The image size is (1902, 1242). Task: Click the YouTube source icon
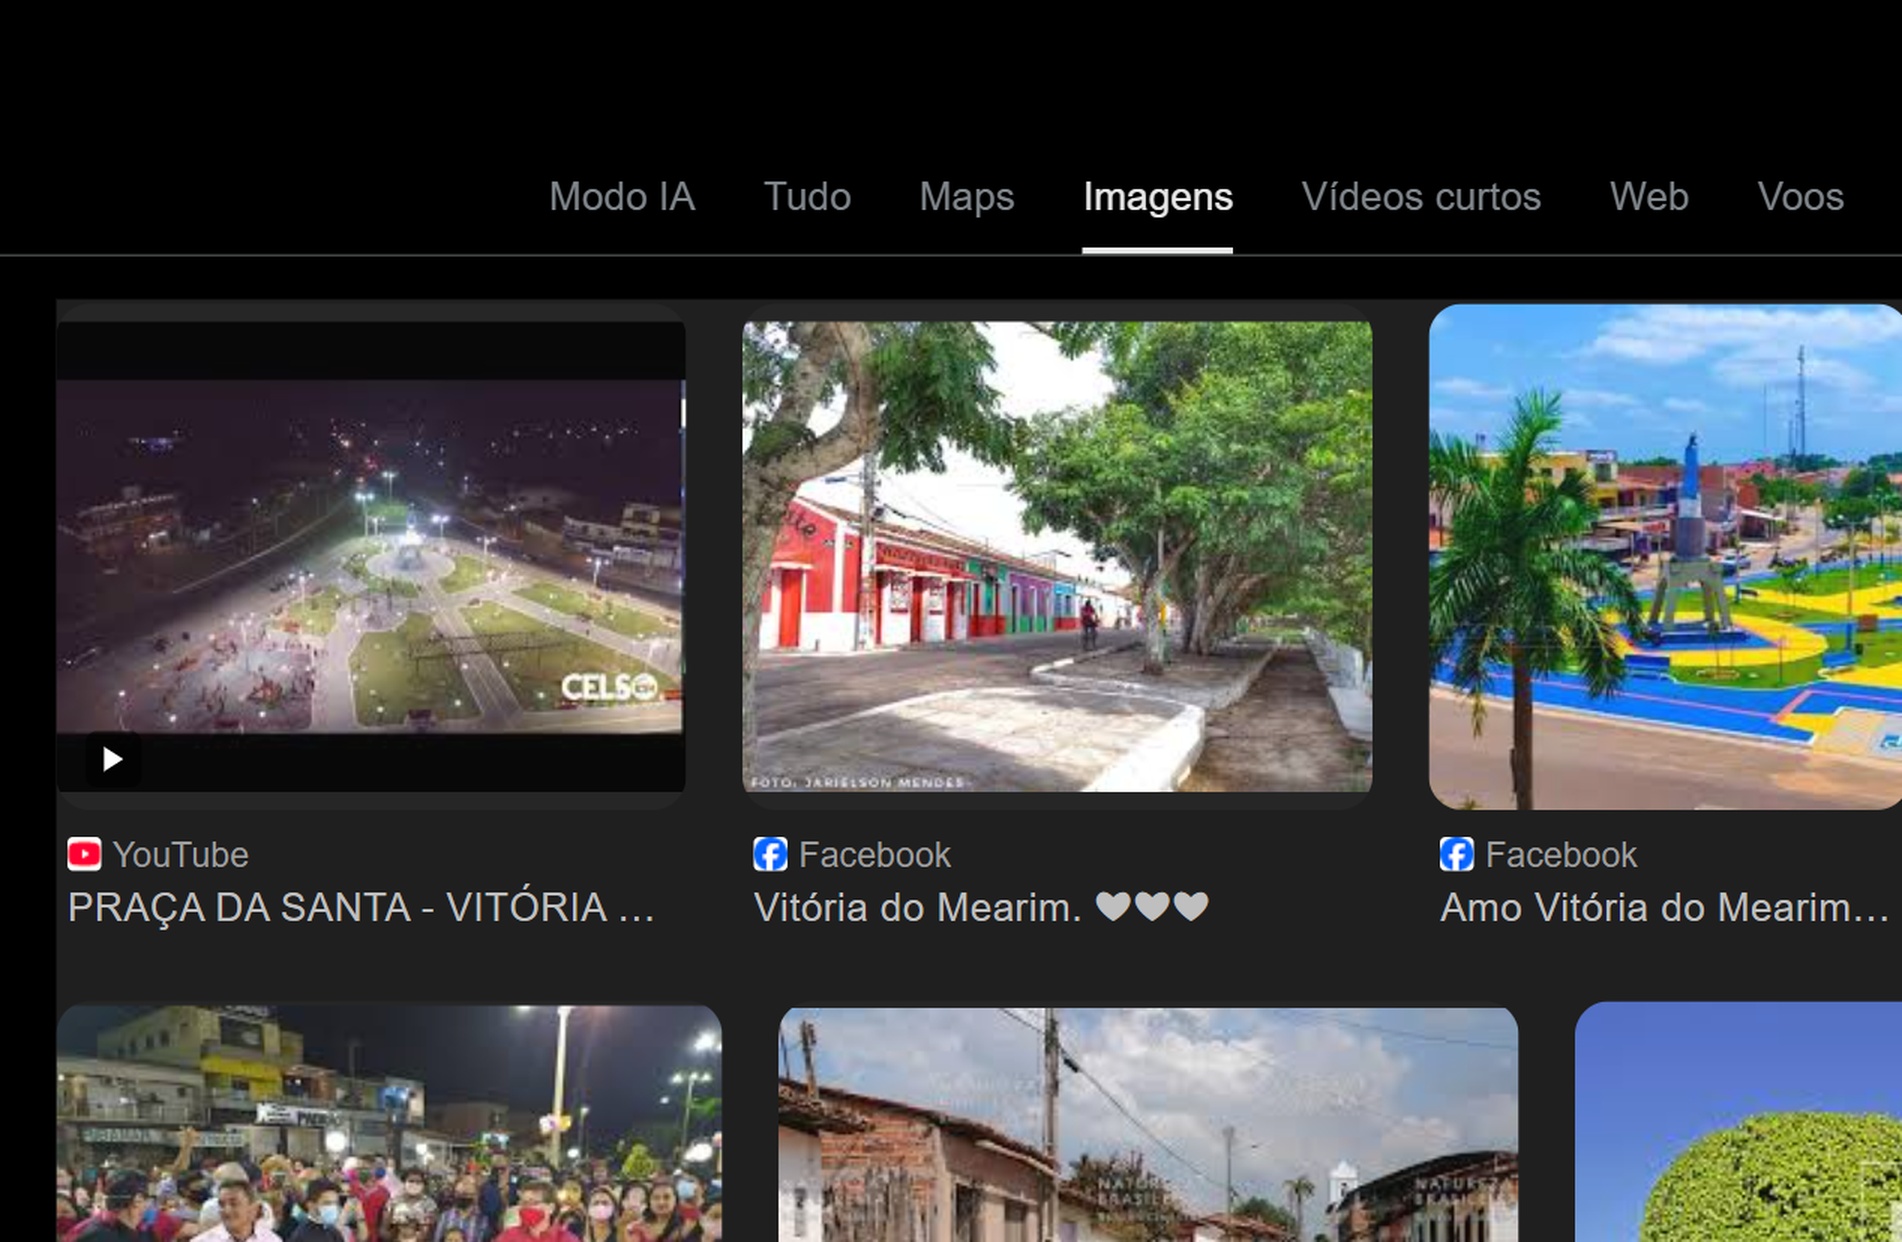tap(84, 854)
